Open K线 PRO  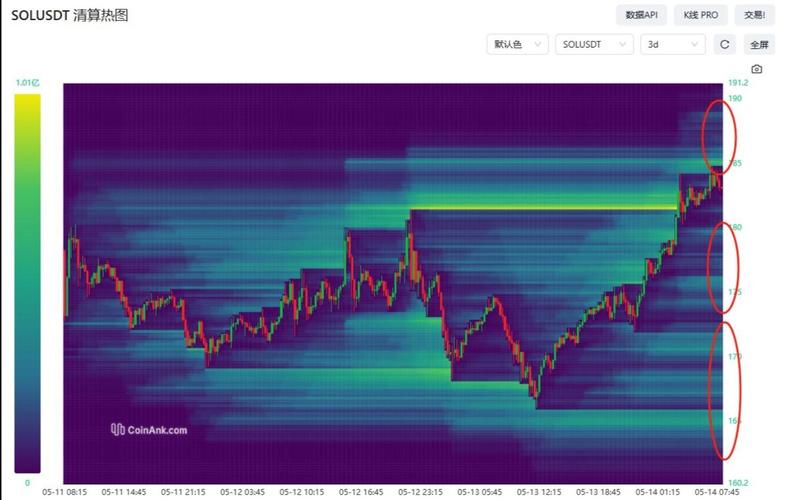click(x=701, y=15)
